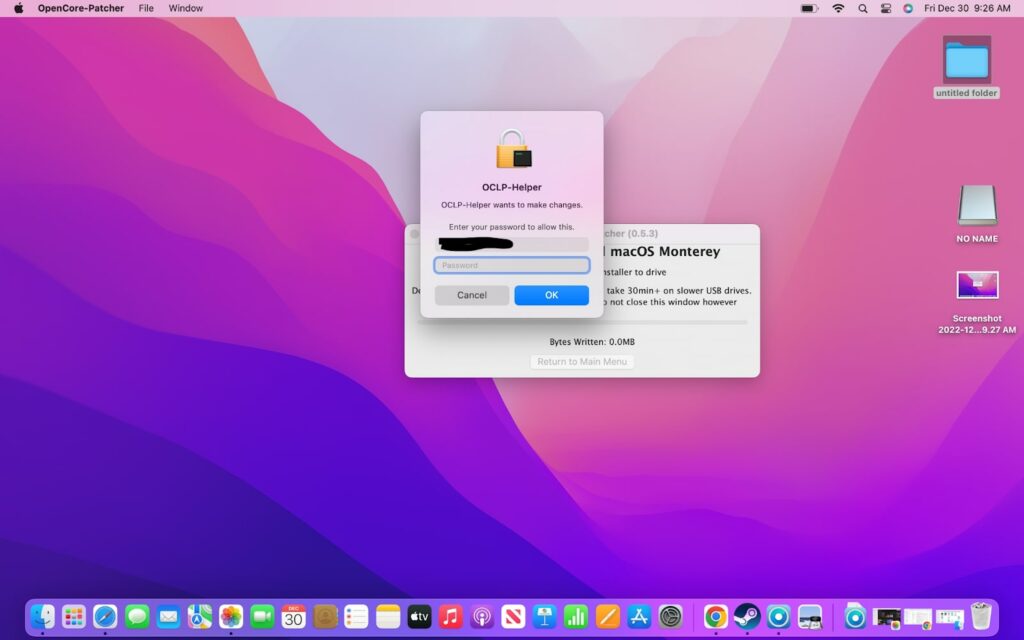Open the Trash in the Dock

pos(981,616)
